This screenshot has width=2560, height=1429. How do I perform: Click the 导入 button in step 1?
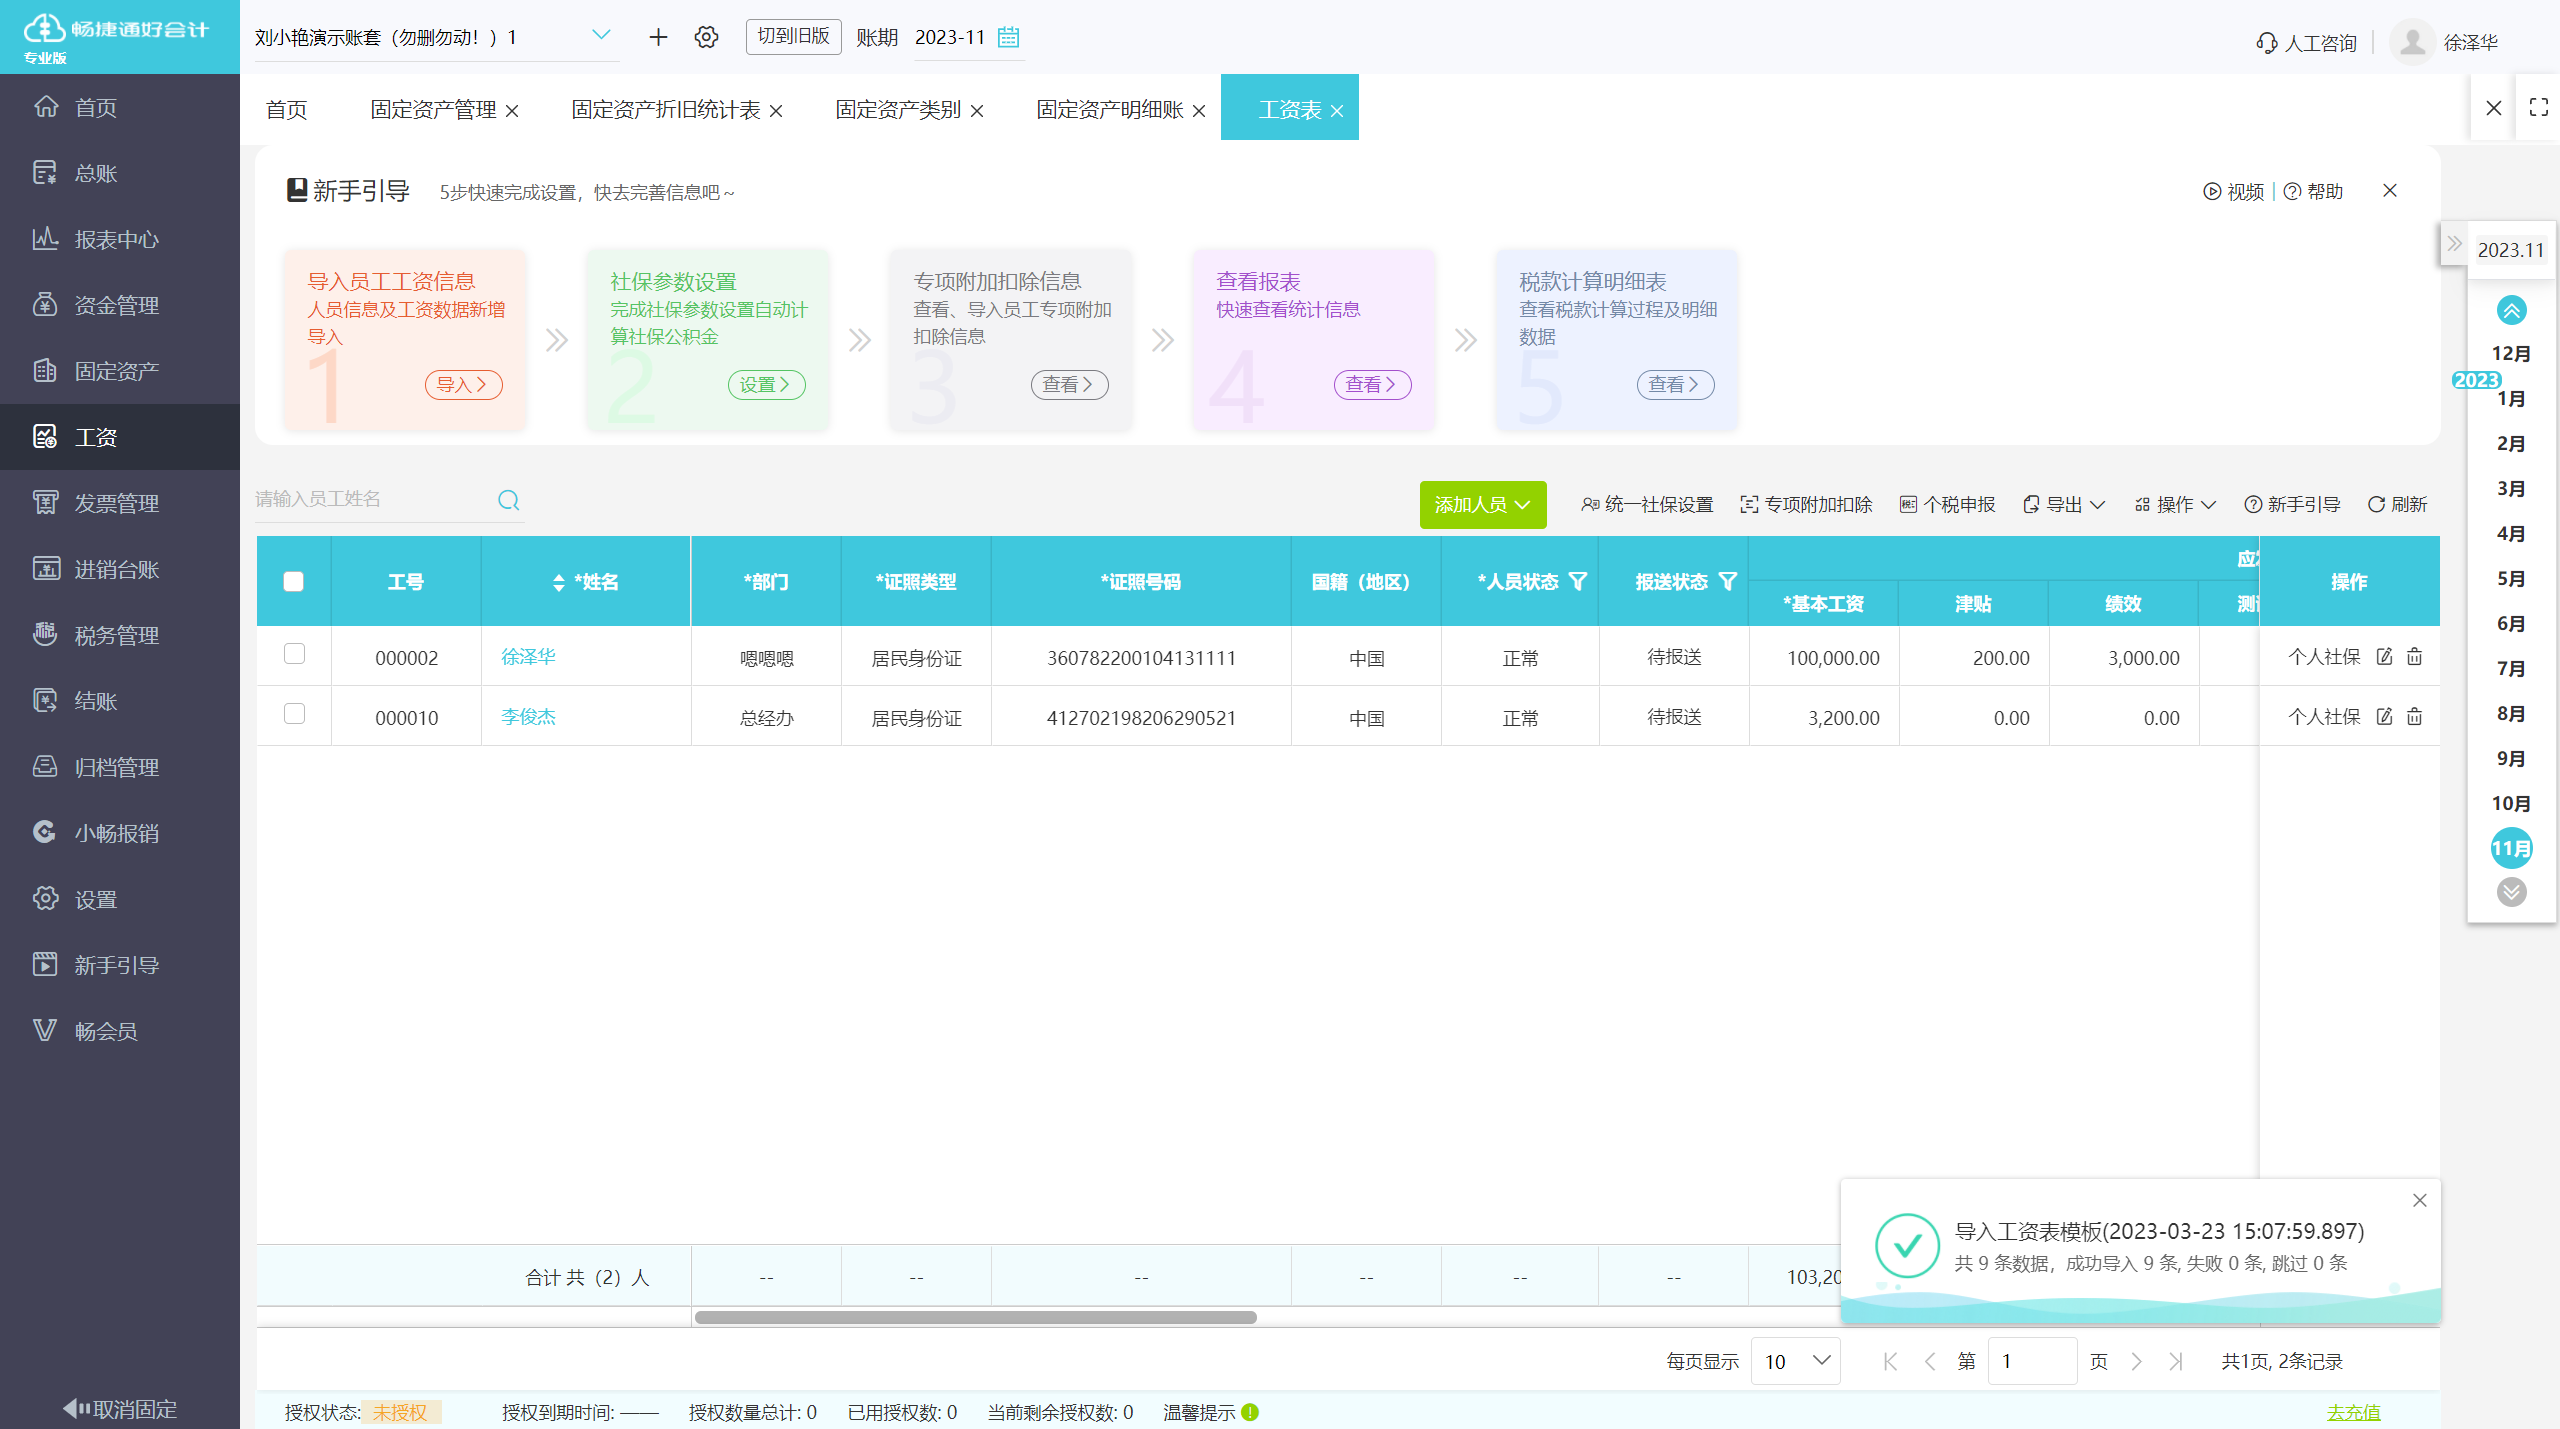(462, 385)
